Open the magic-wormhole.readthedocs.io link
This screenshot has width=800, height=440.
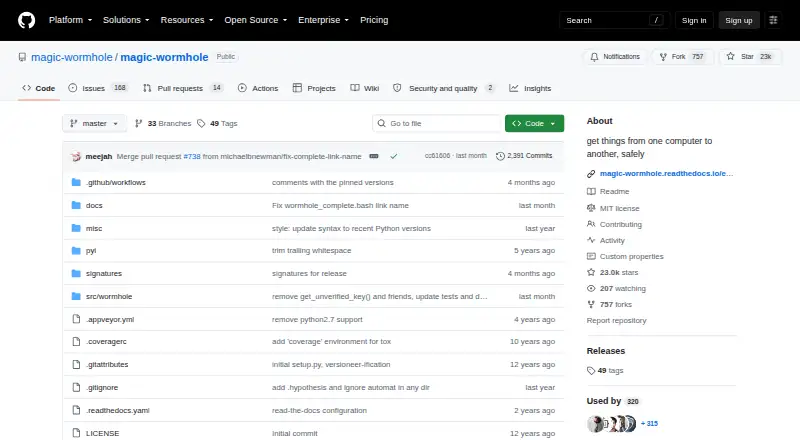[666, 174]
